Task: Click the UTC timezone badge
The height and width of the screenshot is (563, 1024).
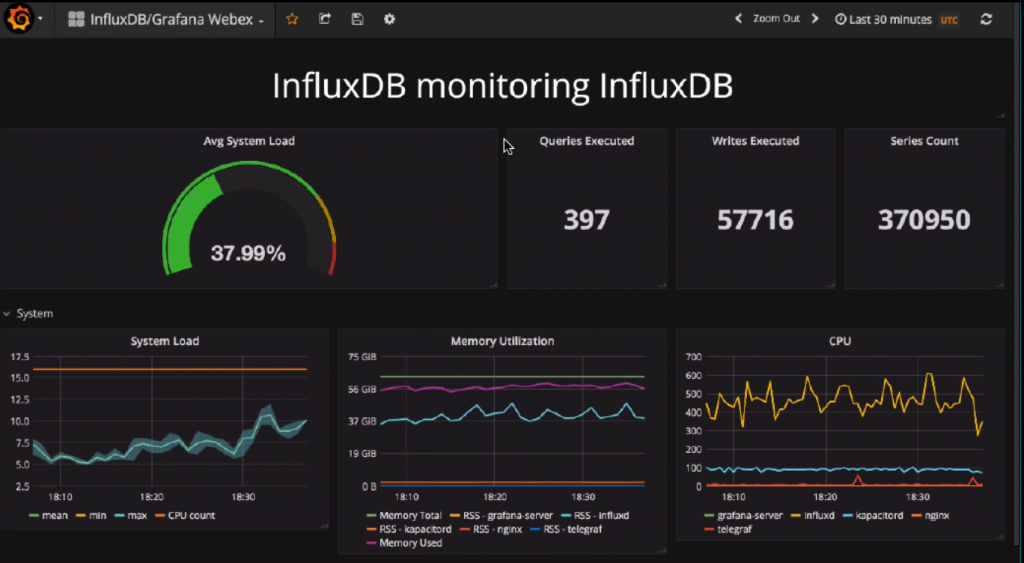Action: [949, 20]
